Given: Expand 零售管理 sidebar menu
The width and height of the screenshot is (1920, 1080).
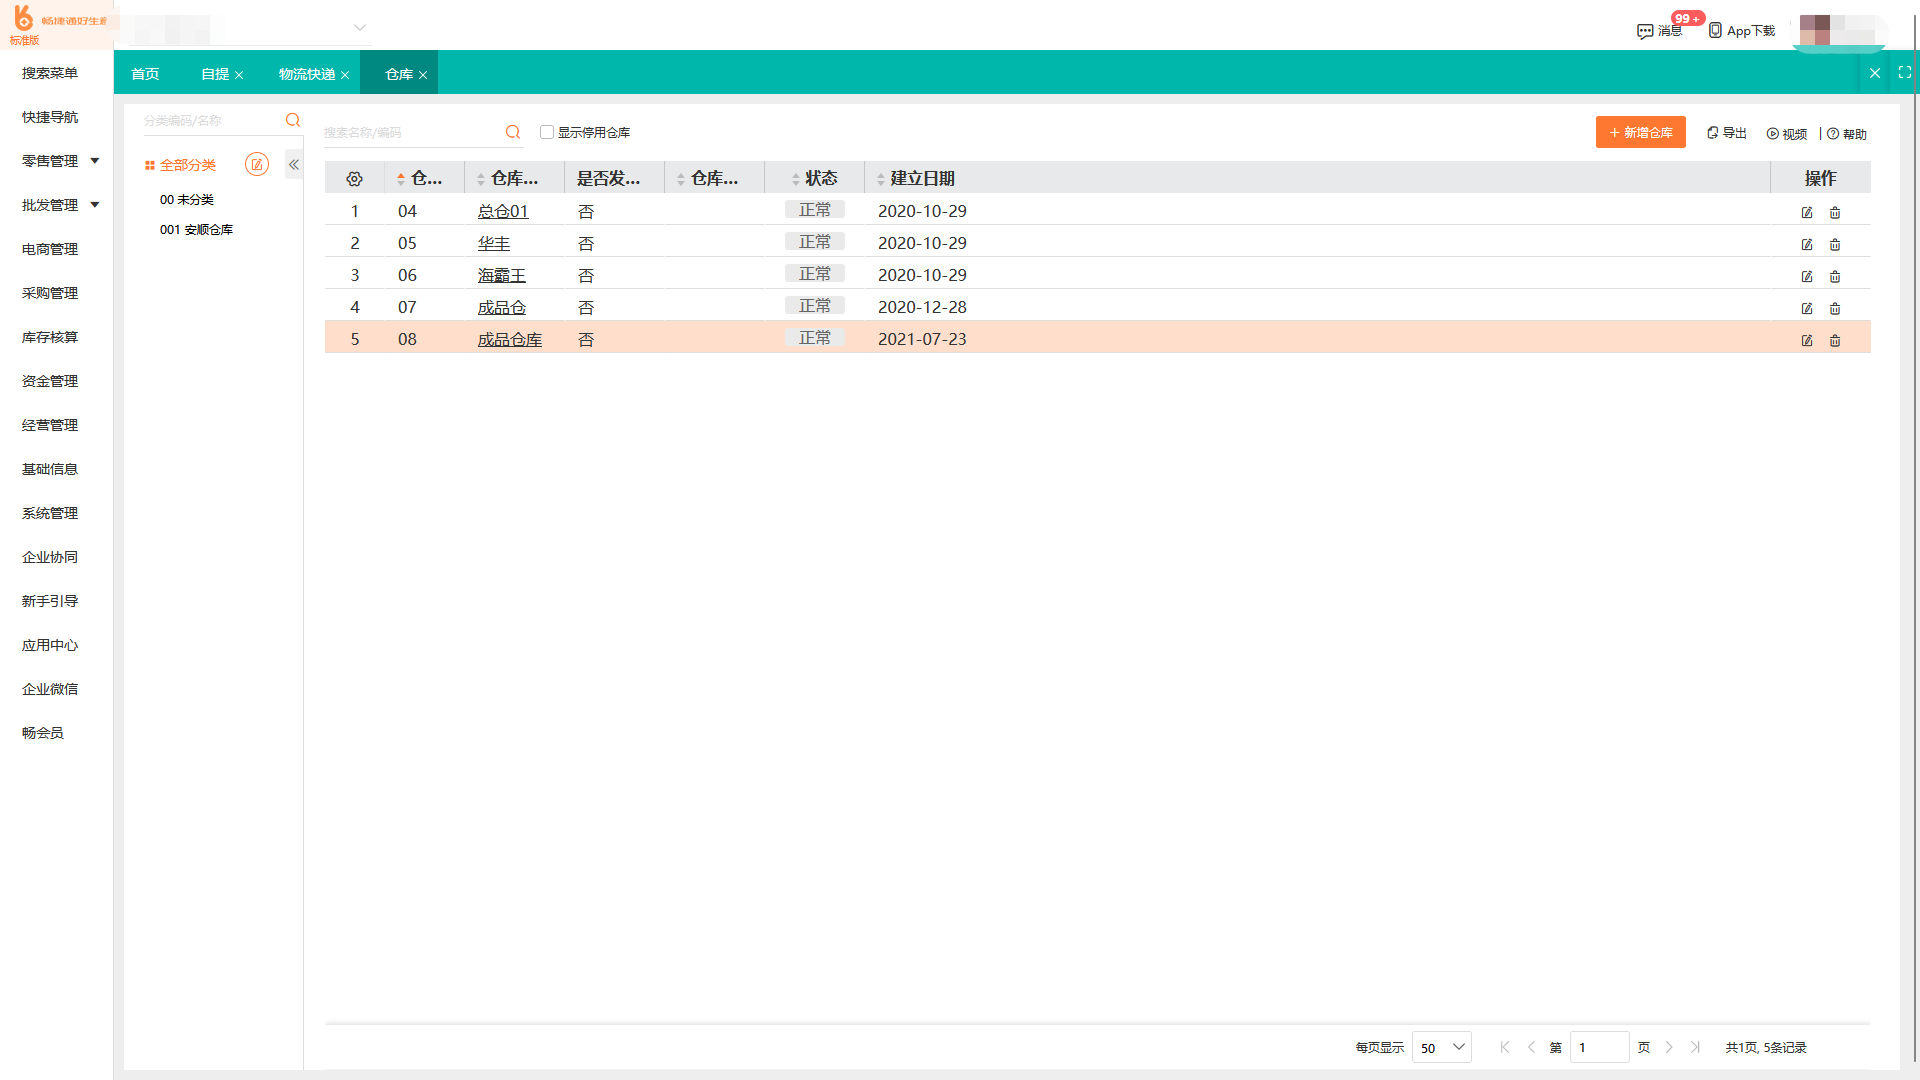Looking at the screenshot, I should click(x=53, y=161).
